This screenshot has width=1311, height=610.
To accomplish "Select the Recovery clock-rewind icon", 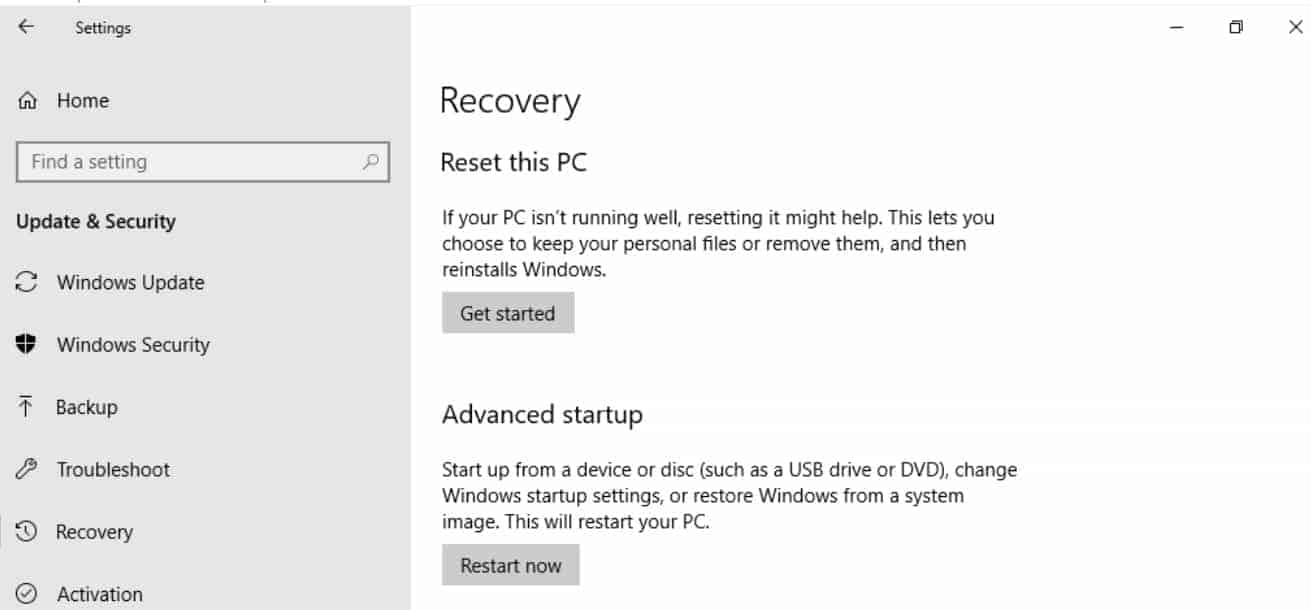I will click(25, 531).
